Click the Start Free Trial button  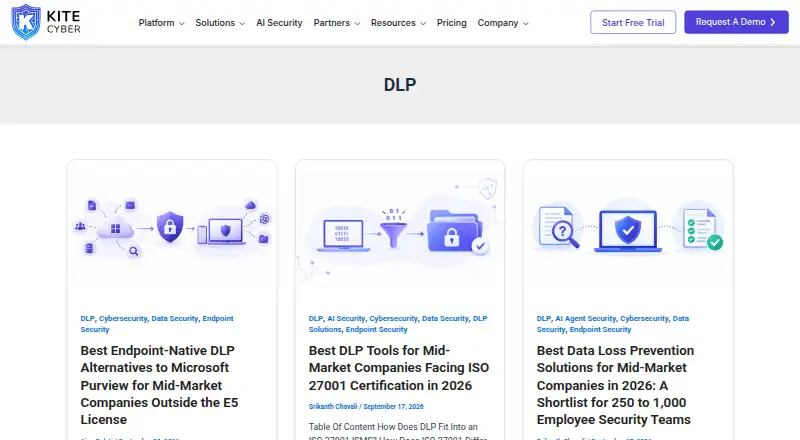coord(633,22)
